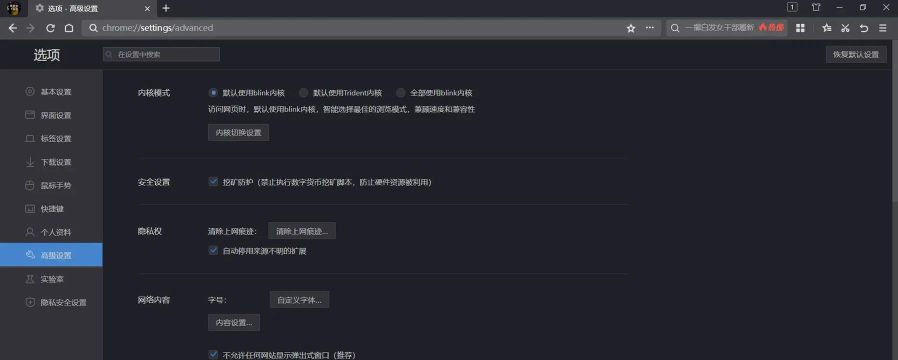Click the 内核切换设置 button
The width and height of the screenshot is (898, 360).
click(238, 133)
